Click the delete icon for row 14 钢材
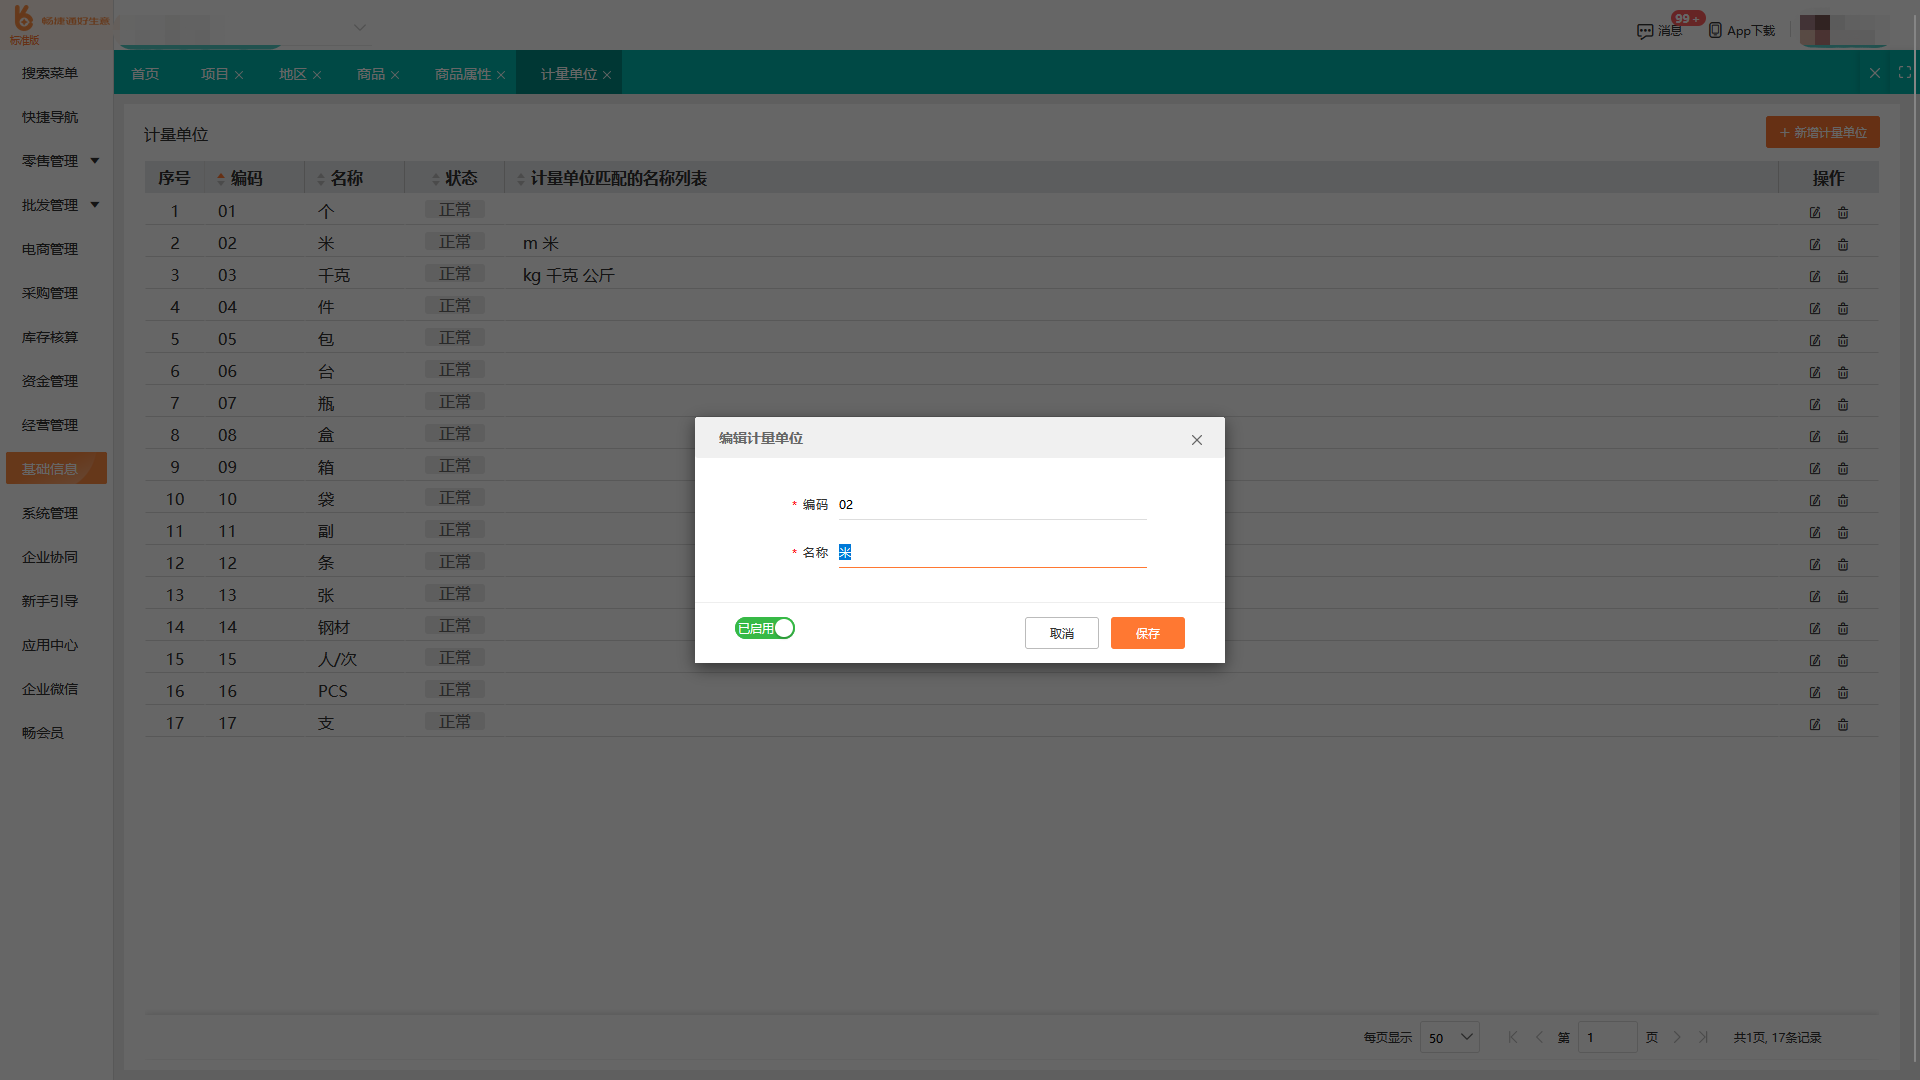The image size is (1920, 1080). pyautogui.click(x=1844, y=628)
